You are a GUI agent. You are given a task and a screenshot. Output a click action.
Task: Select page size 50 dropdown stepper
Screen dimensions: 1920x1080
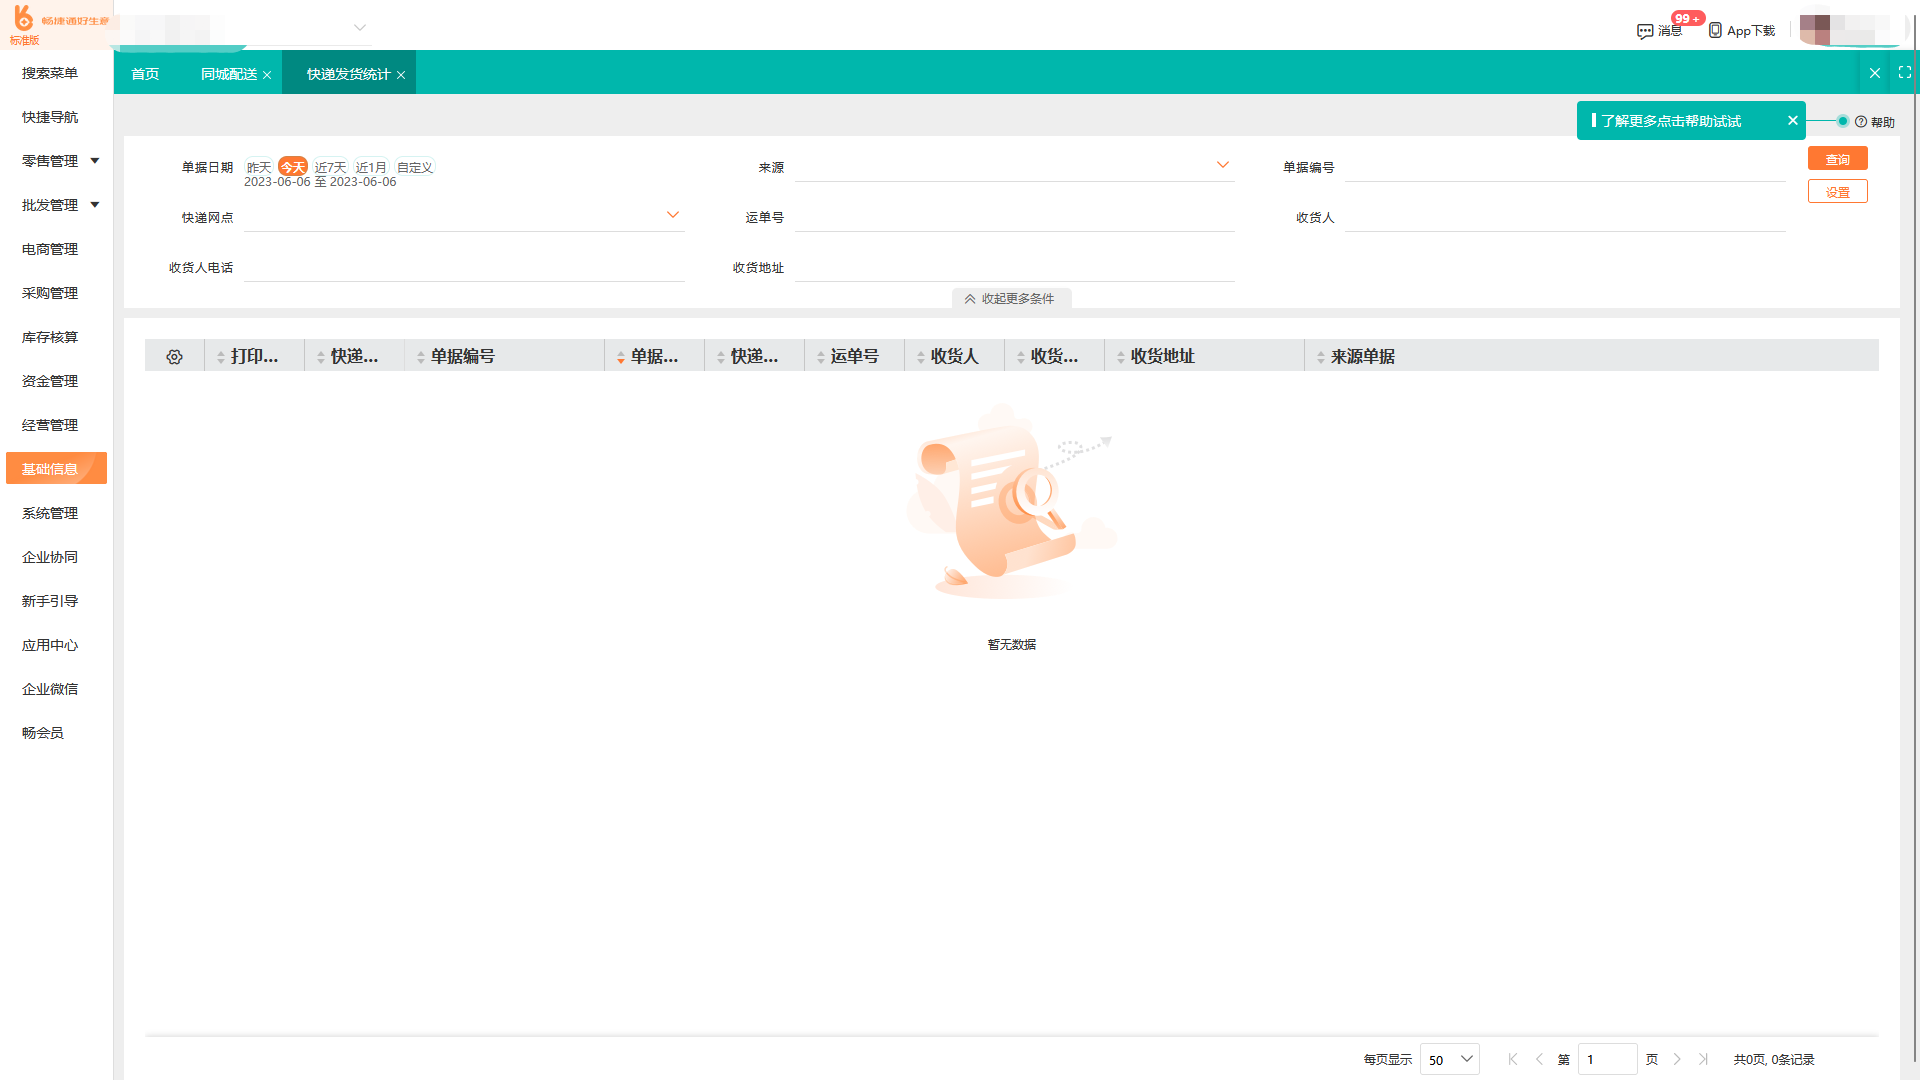1449,1059
